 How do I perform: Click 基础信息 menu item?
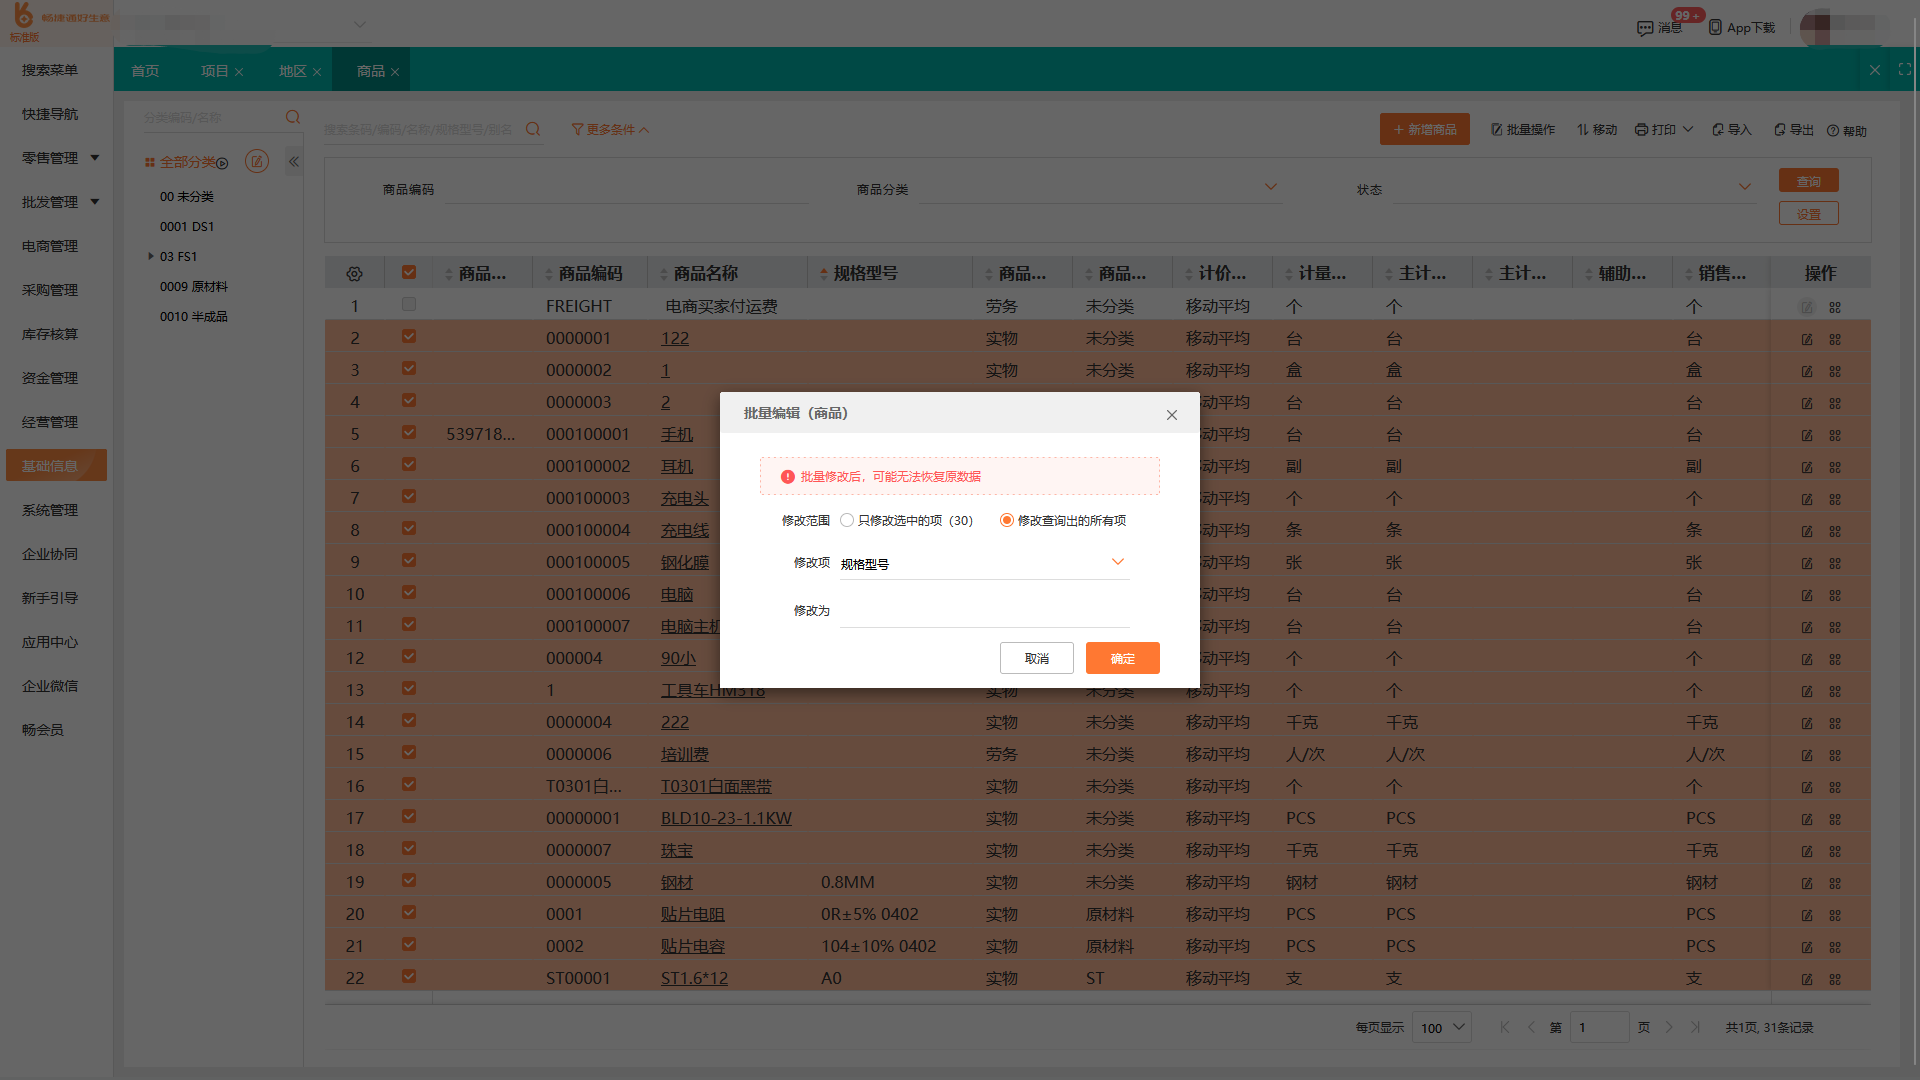point(53,465)
